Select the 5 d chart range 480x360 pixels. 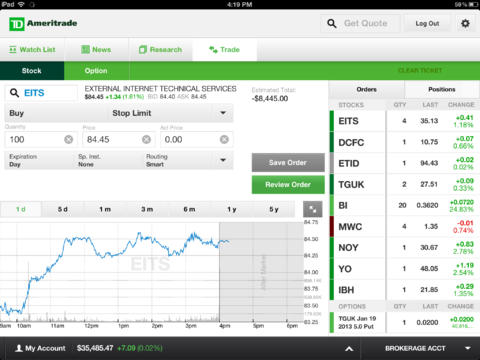pyautogui.click(x=63, y=209)
